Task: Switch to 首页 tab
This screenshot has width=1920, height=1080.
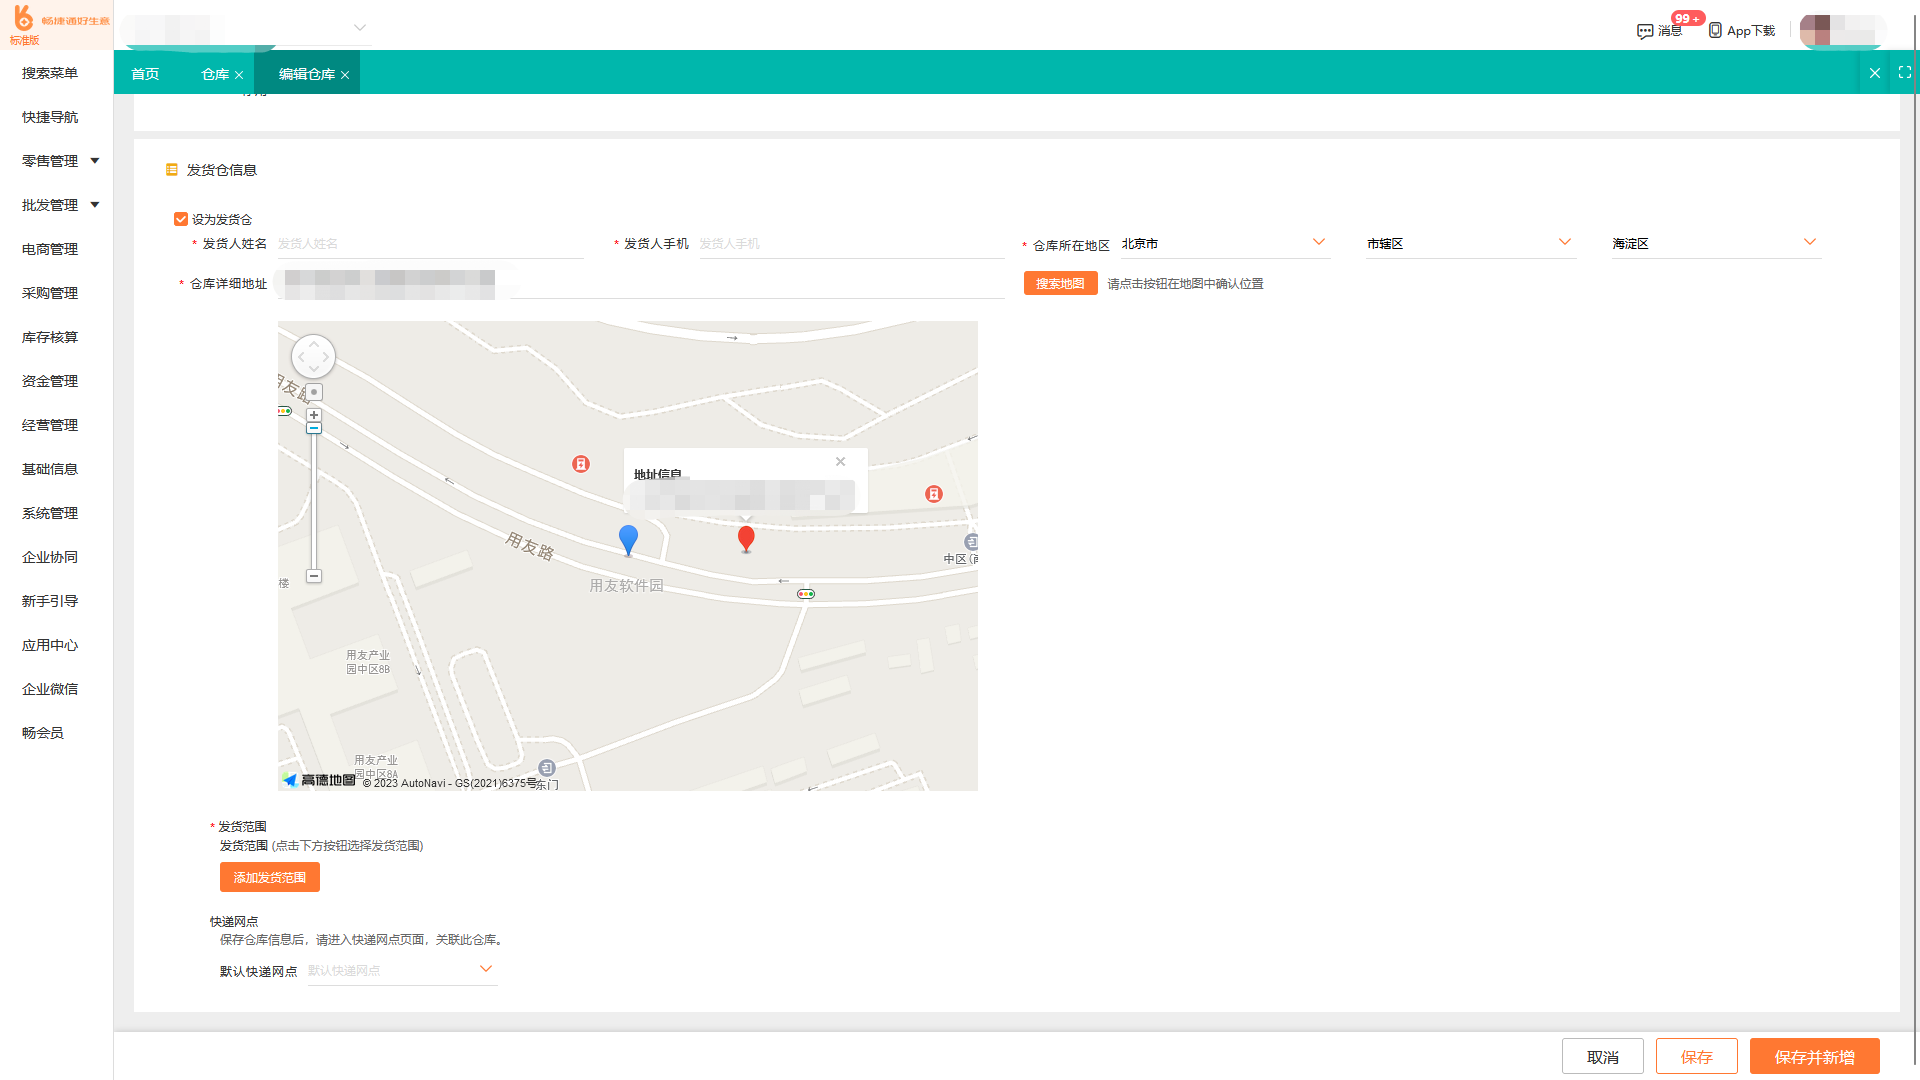Action: (x=145, y=73)
